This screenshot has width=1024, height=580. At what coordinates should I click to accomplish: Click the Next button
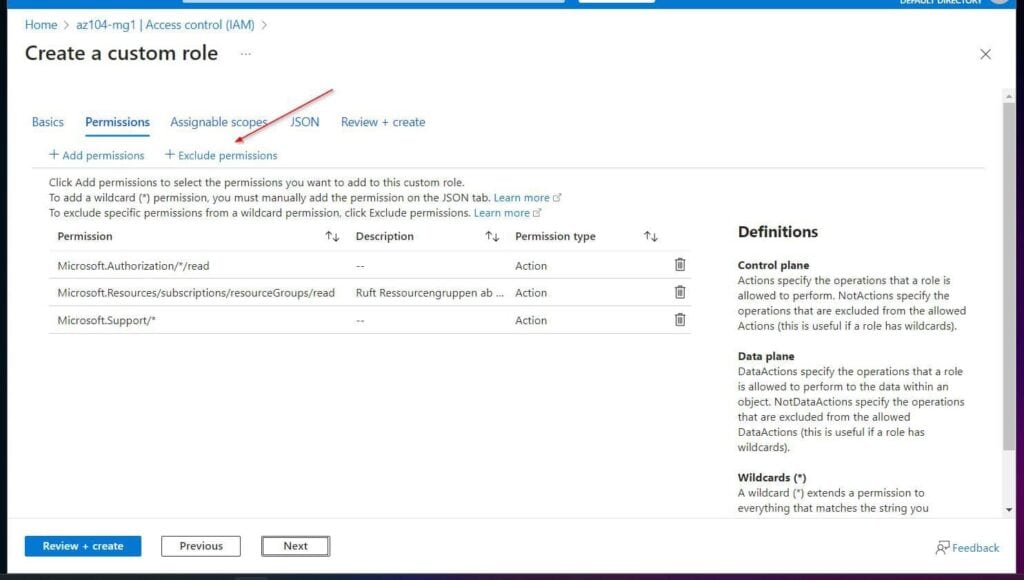[x=296, y=546]
